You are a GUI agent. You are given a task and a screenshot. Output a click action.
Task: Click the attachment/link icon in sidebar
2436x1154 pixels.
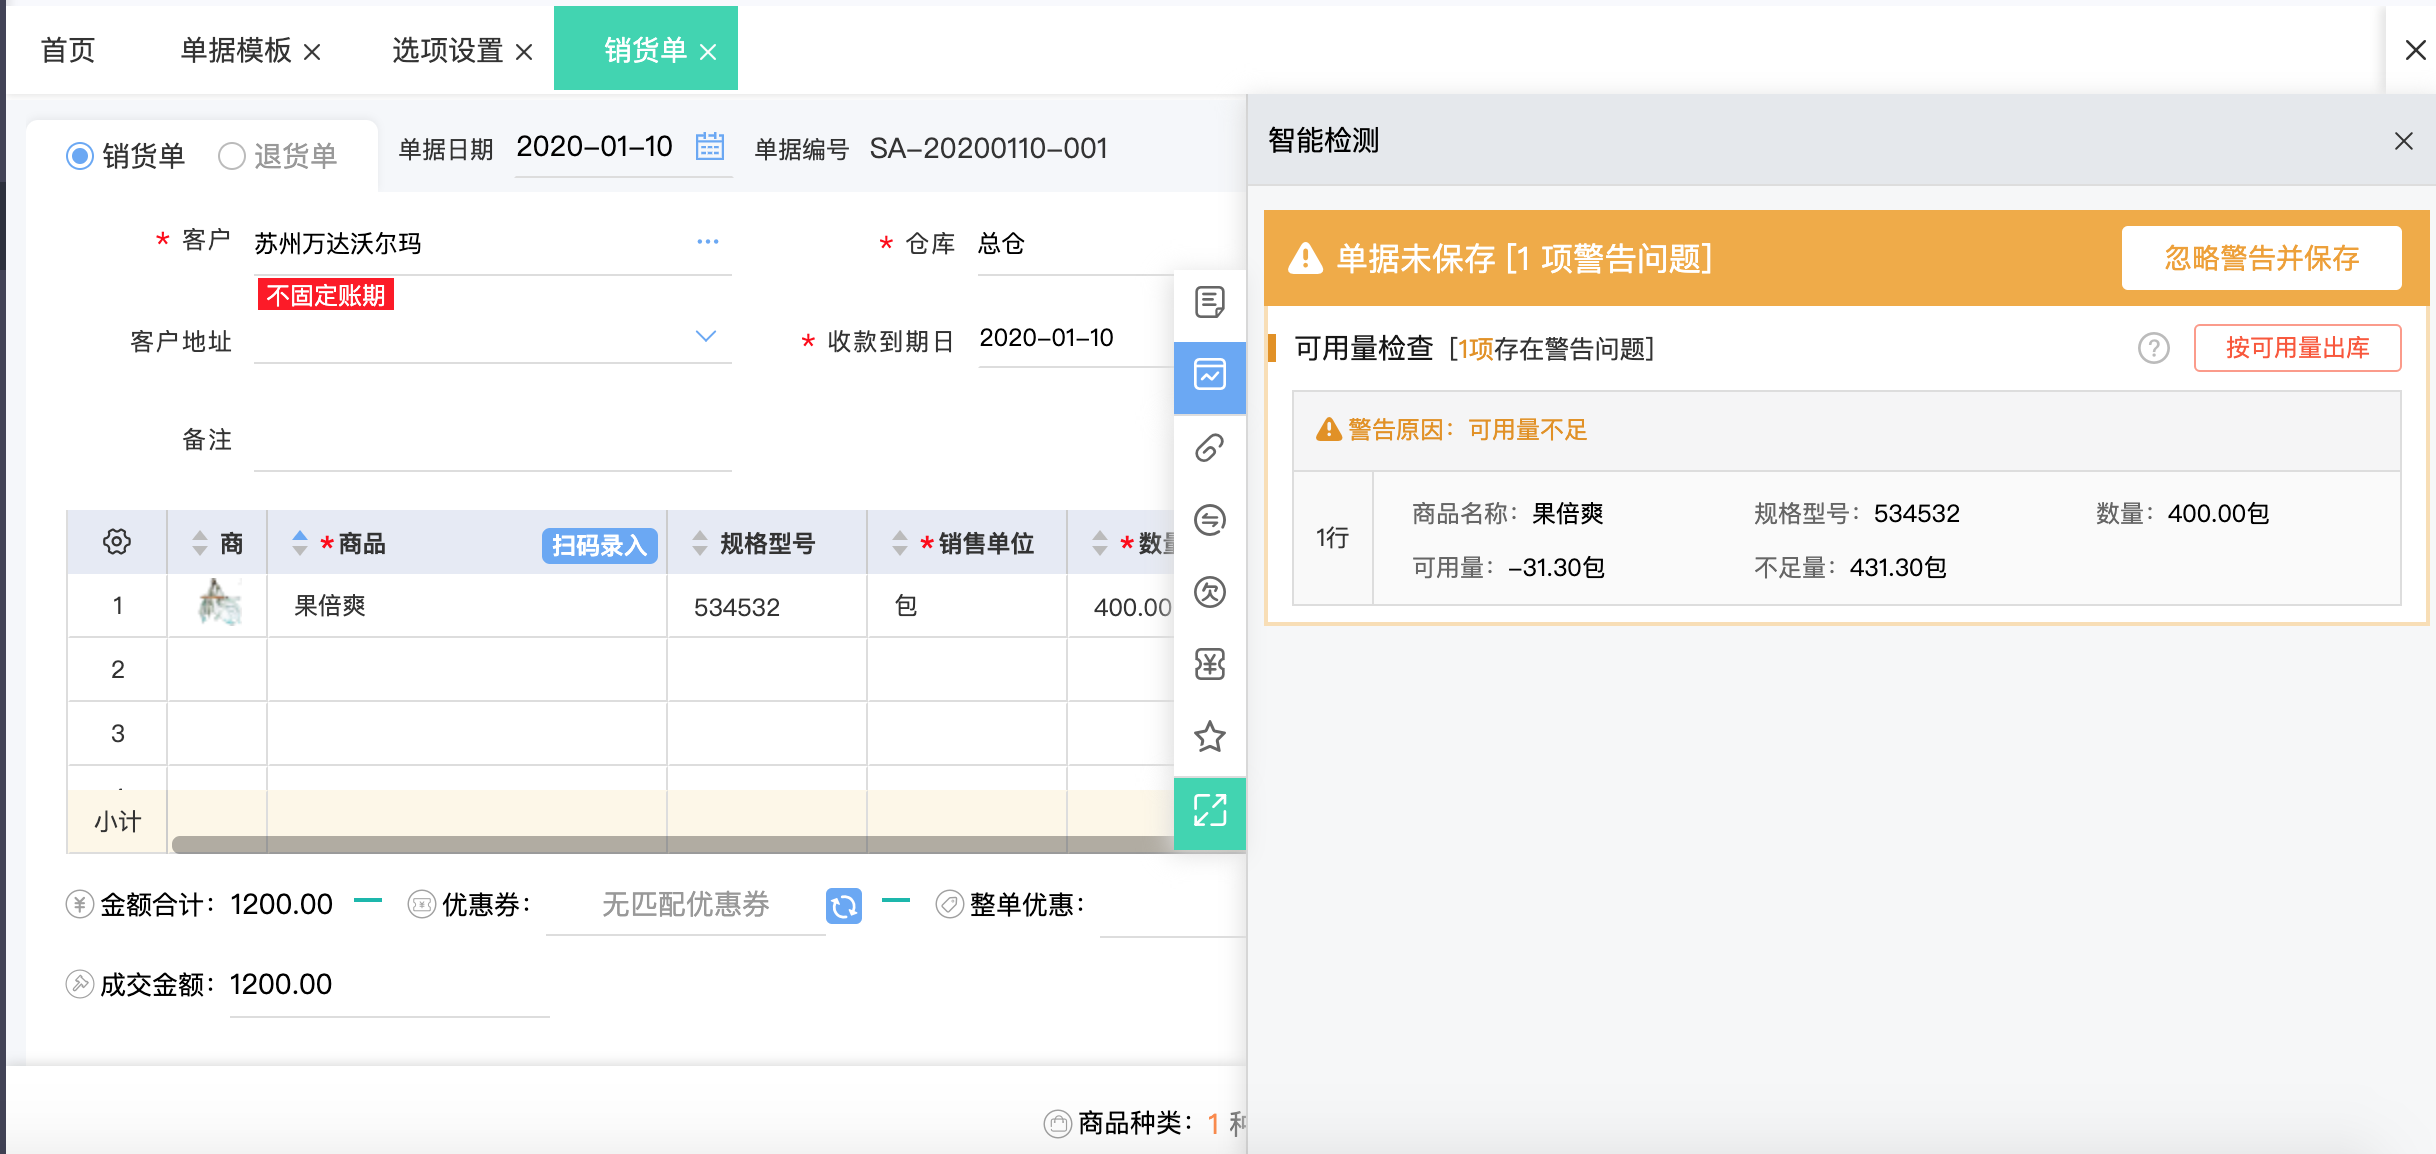[1212, 450]
